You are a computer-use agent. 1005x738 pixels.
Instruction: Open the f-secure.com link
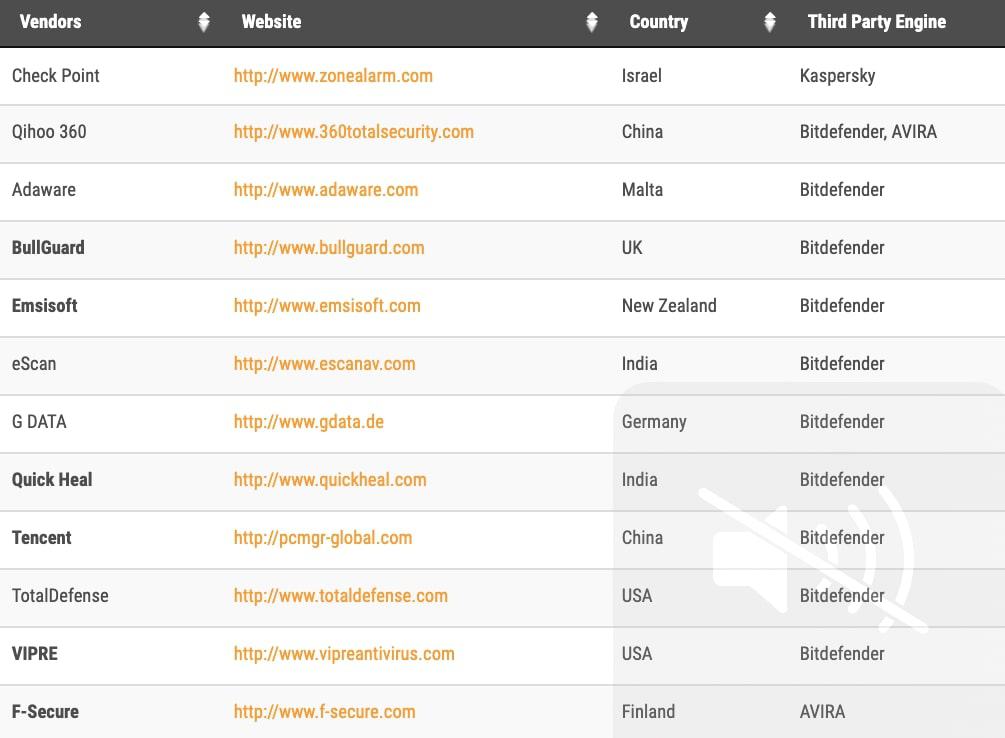tap(324, 712)
